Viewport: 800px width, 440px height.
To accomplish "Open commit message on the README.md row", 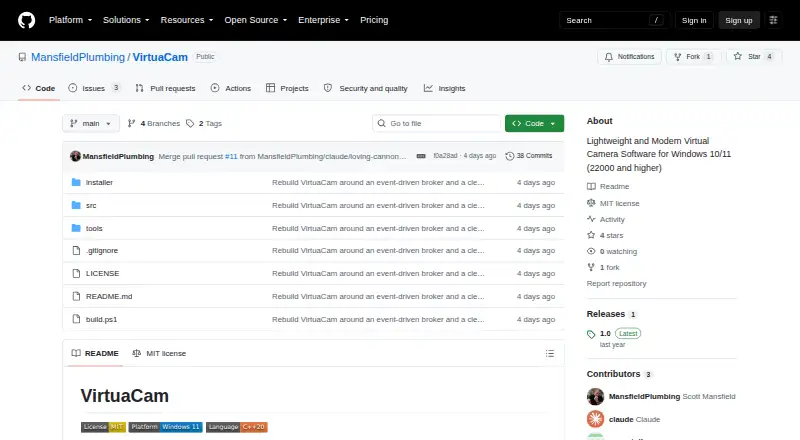I will 378,297.
